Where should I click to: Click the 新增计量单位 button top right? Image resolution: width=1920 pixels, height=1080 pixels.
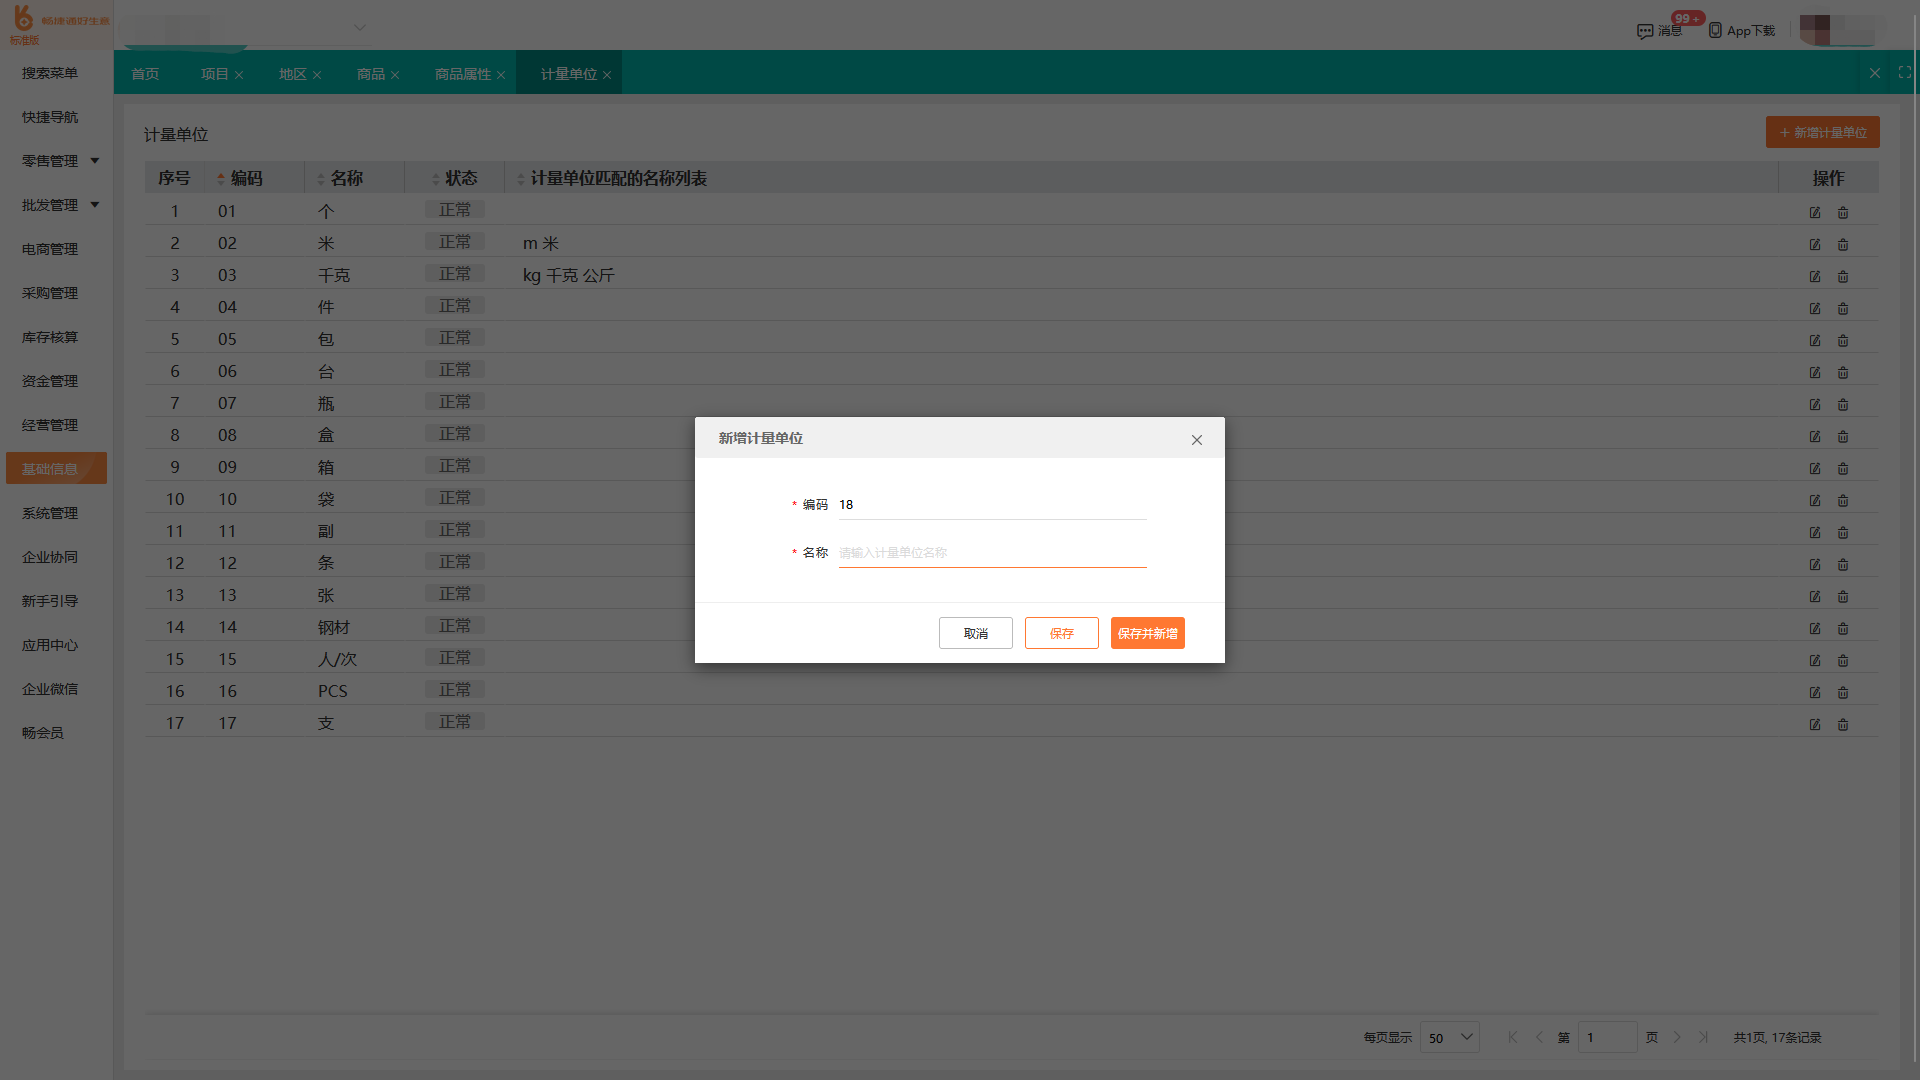tap(1822, 132)
